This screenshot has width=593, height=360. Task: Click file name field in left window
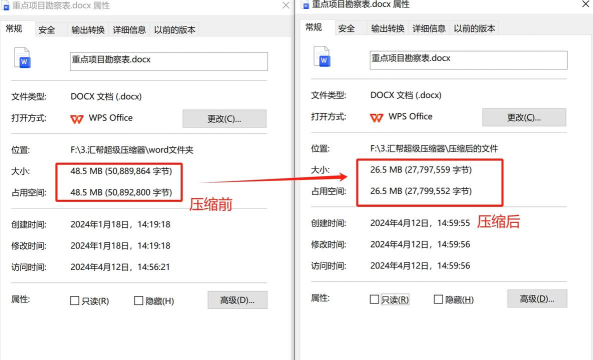169,61
